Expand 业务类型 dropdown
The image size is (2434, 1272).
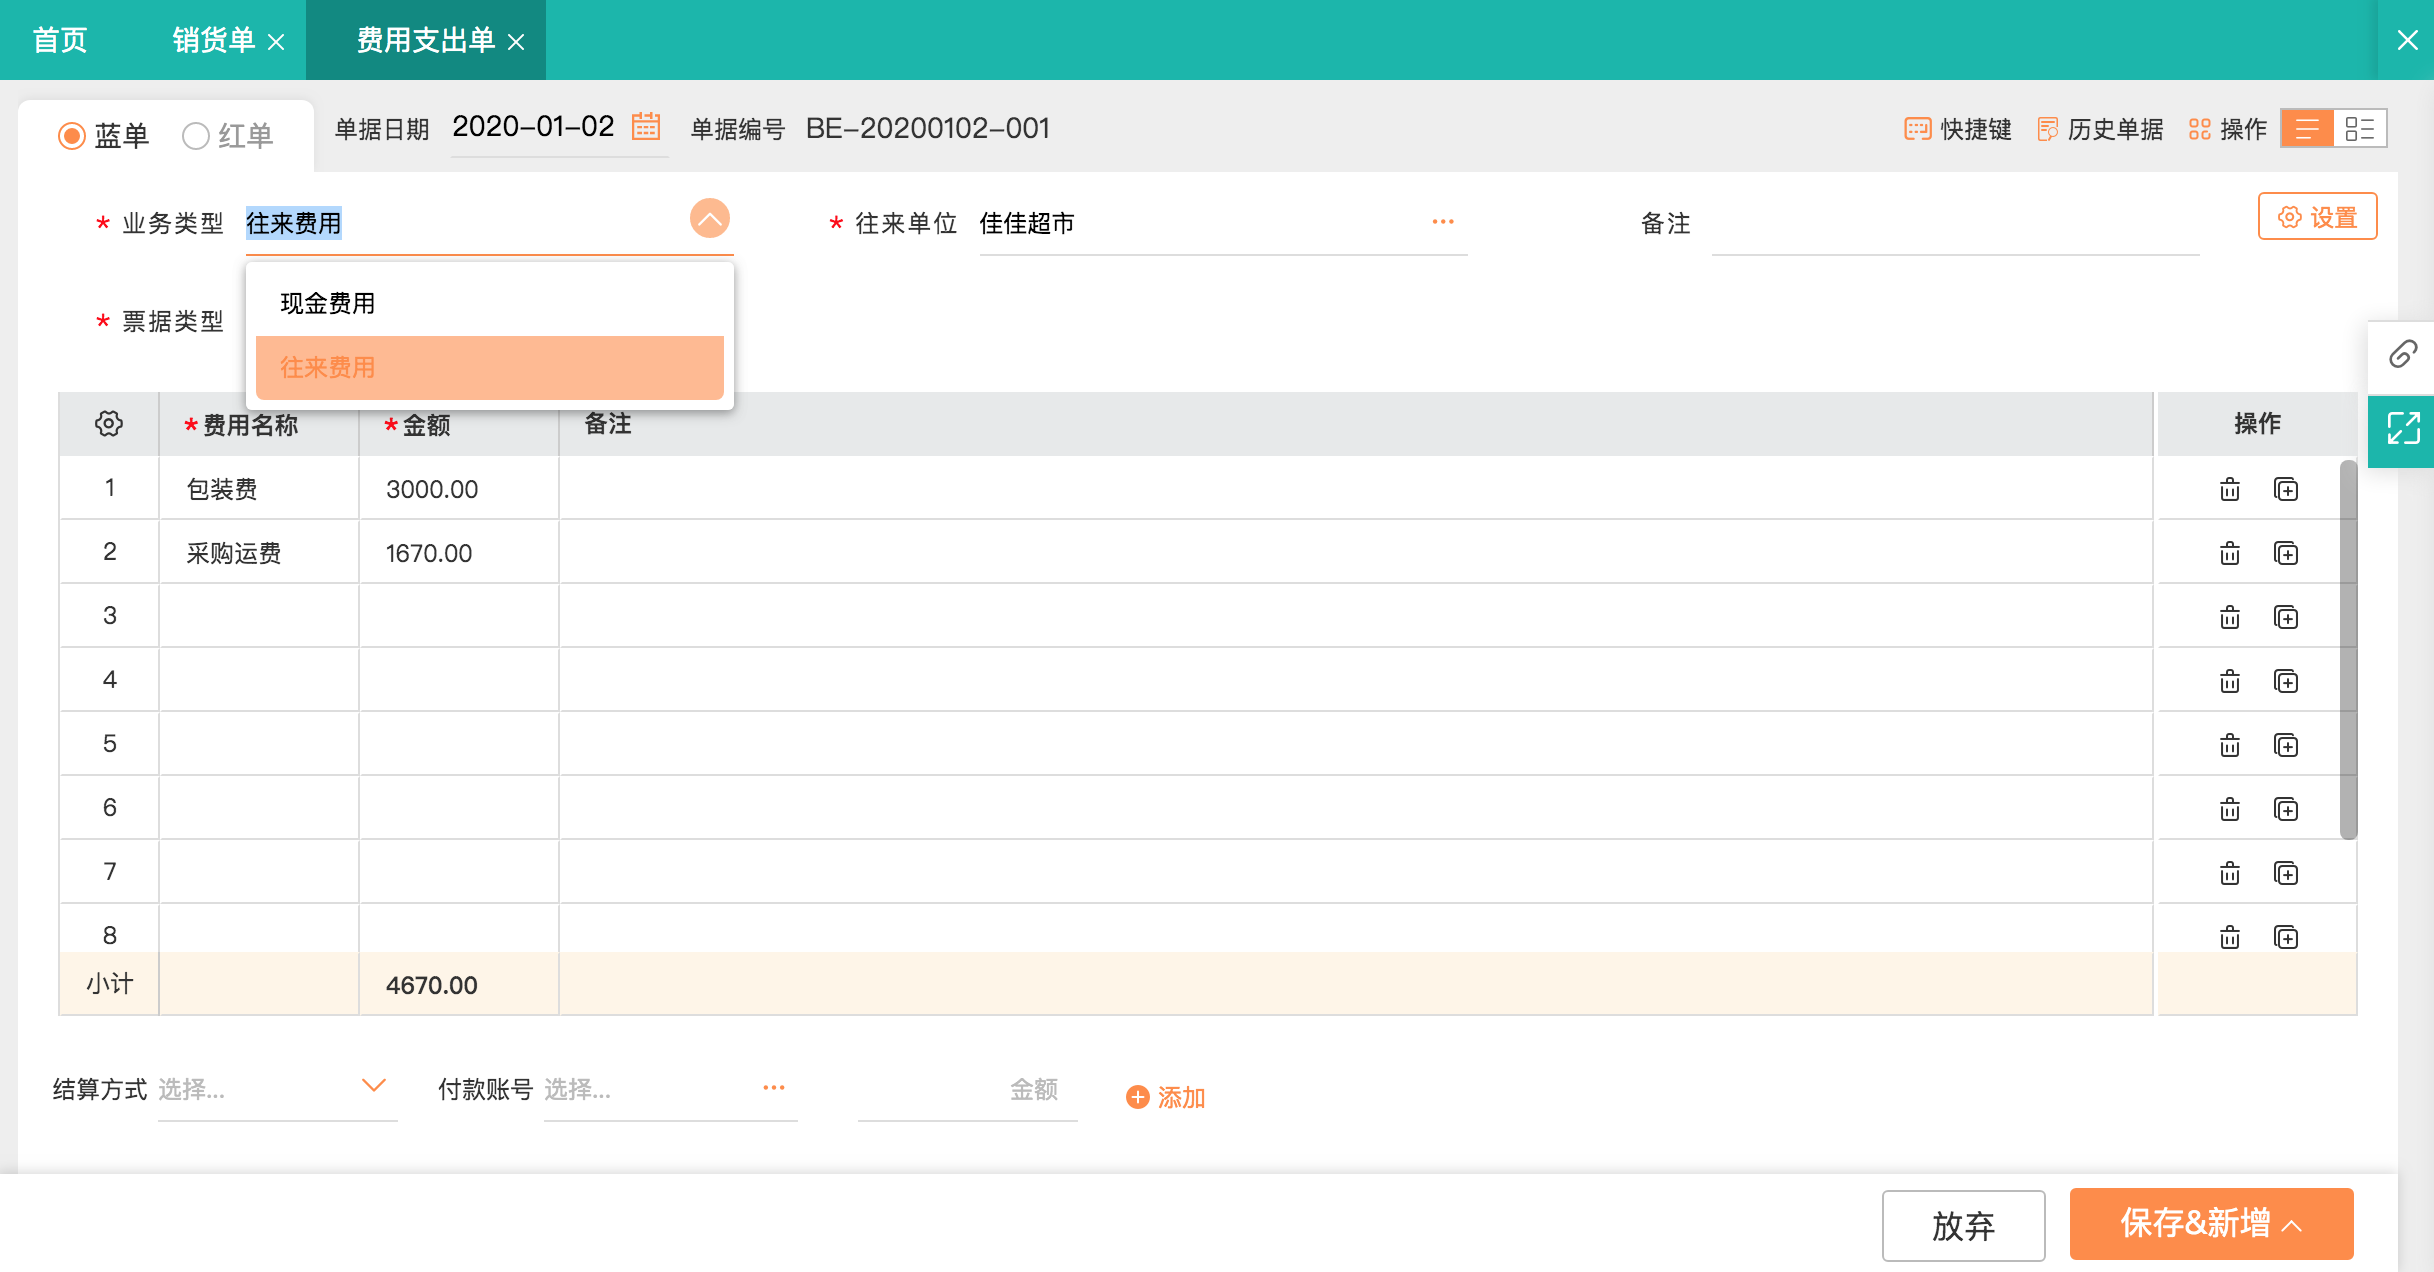point(710,222)
